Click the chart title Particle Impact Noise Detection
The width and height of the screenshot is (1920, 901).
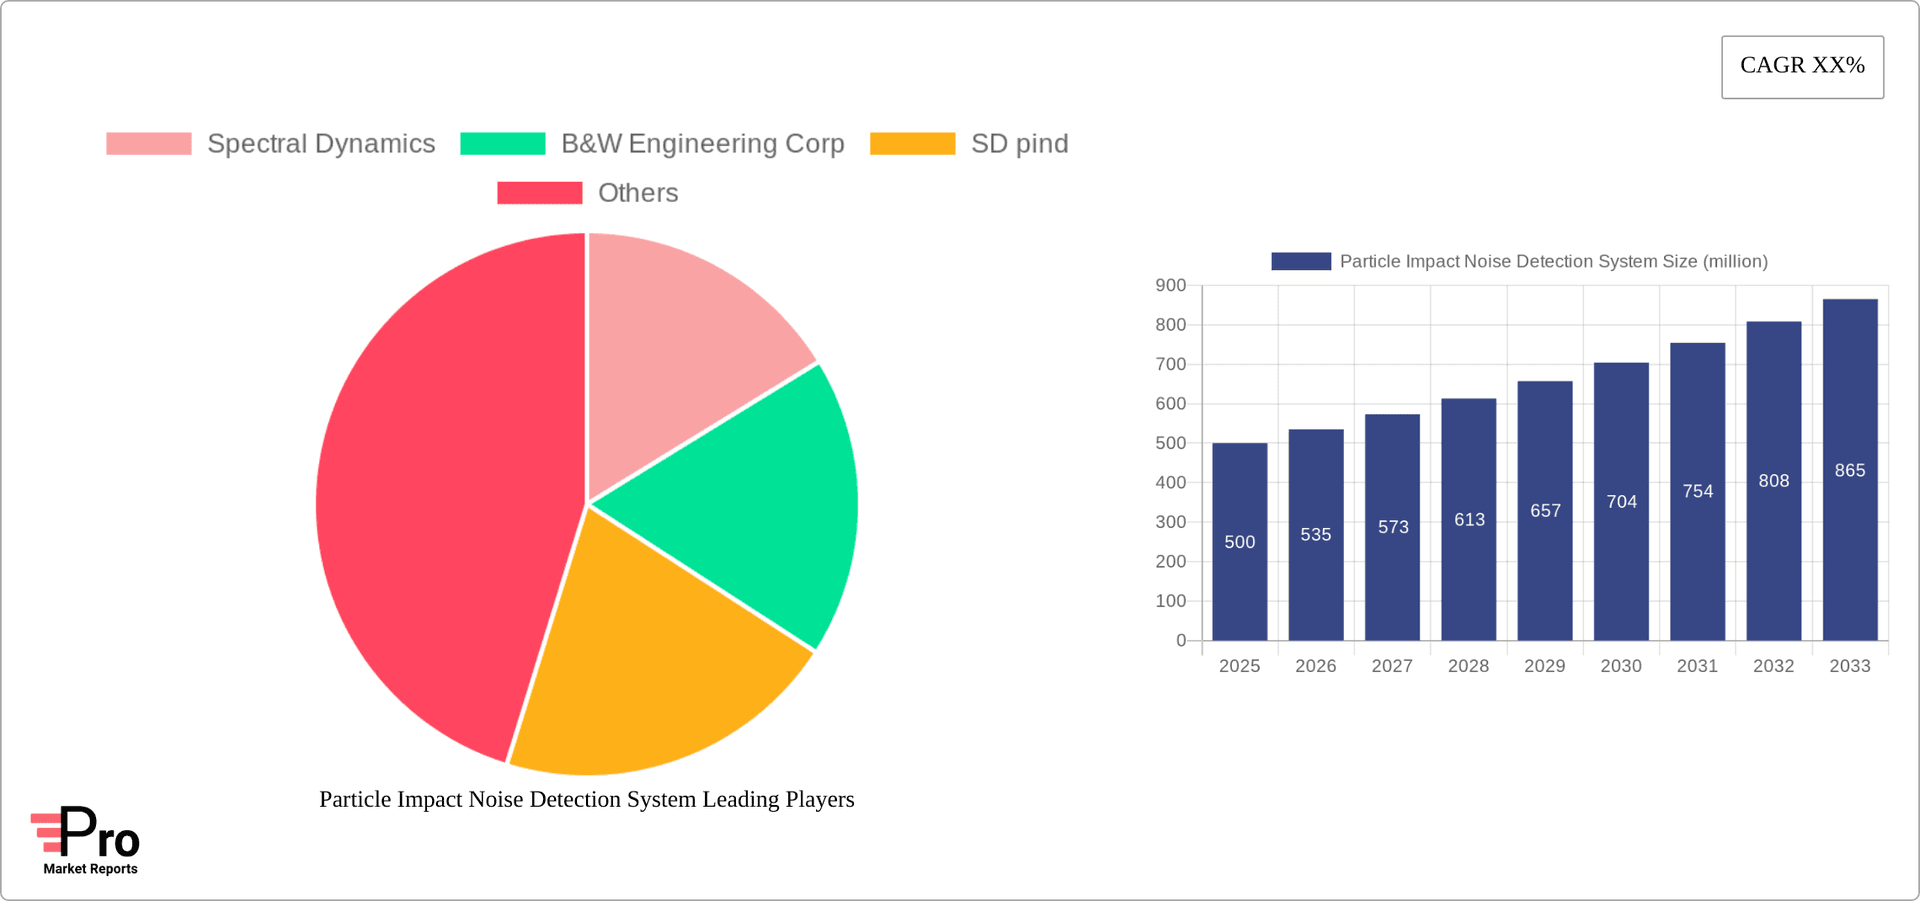[587, 799]
